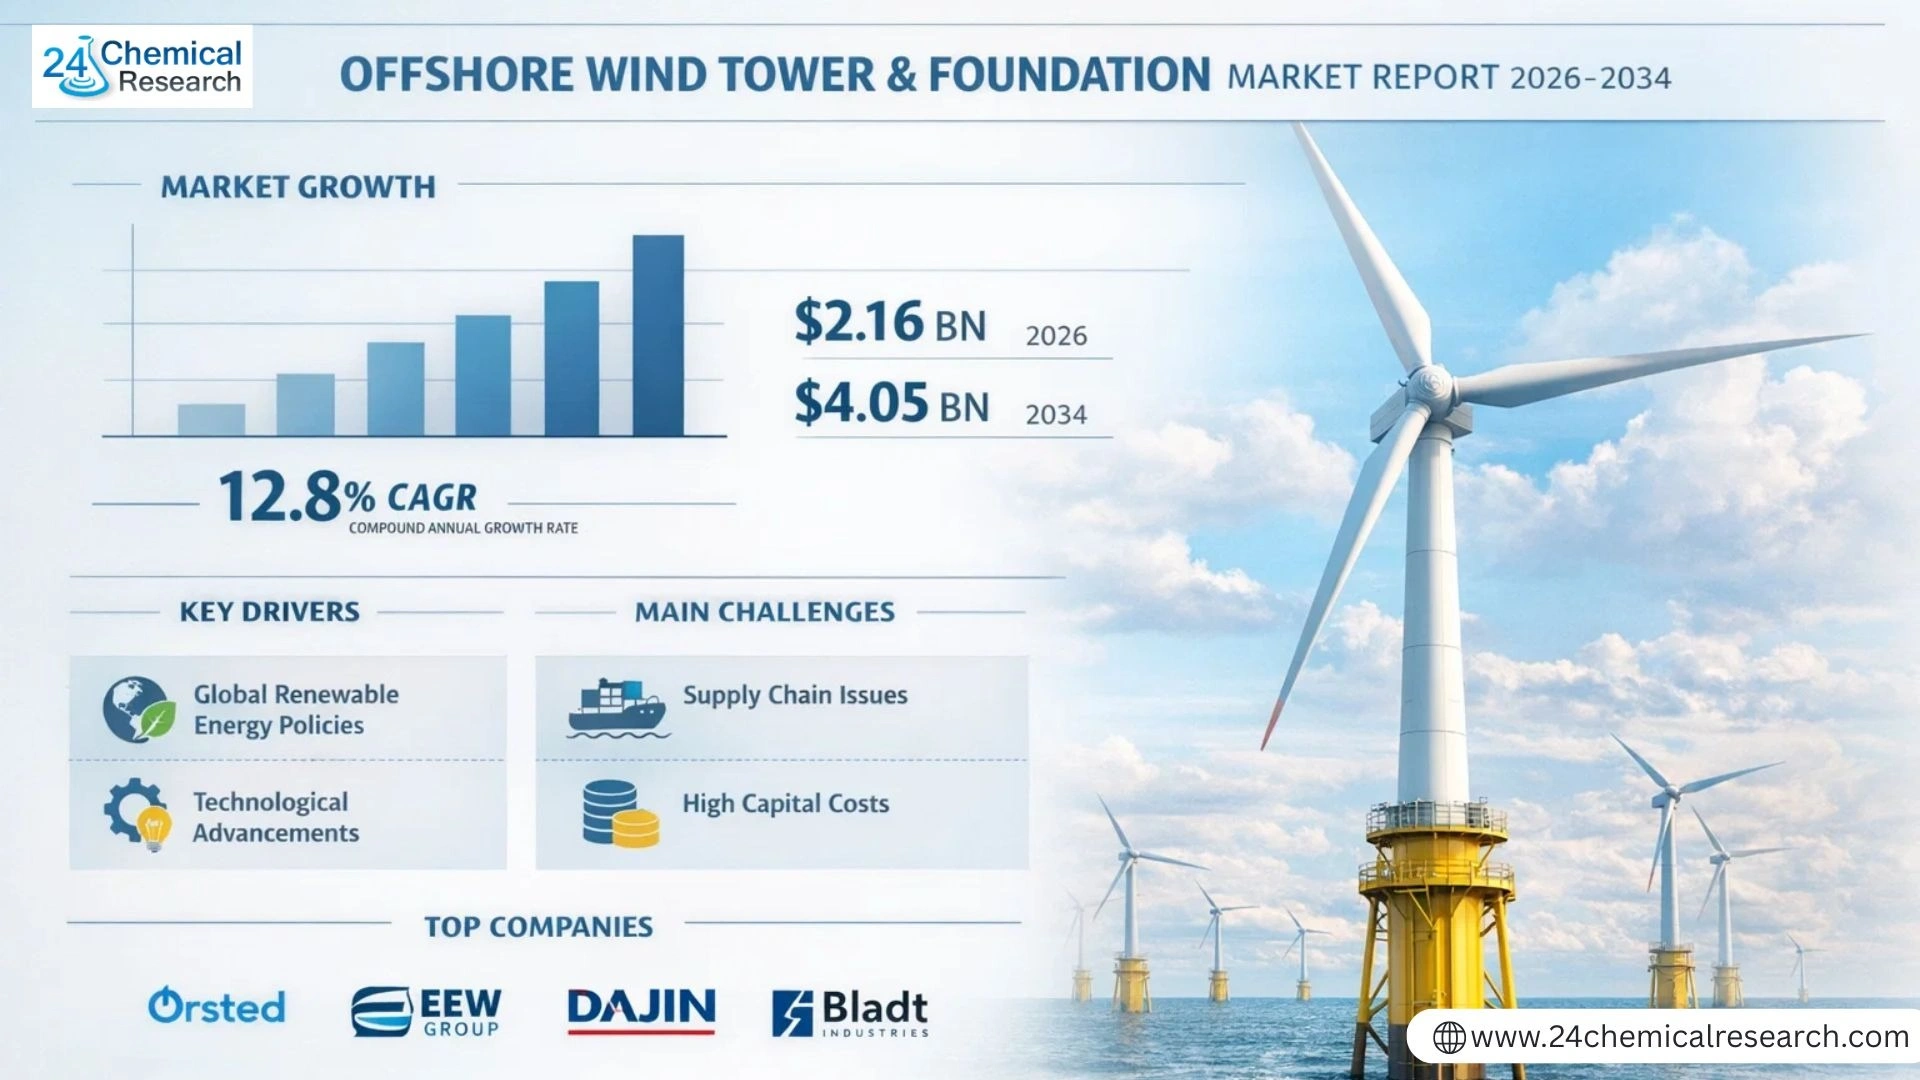Expand the Key Drivers section
The height and width of the screenshot is (1080, 1920).
tap(272, 611)
